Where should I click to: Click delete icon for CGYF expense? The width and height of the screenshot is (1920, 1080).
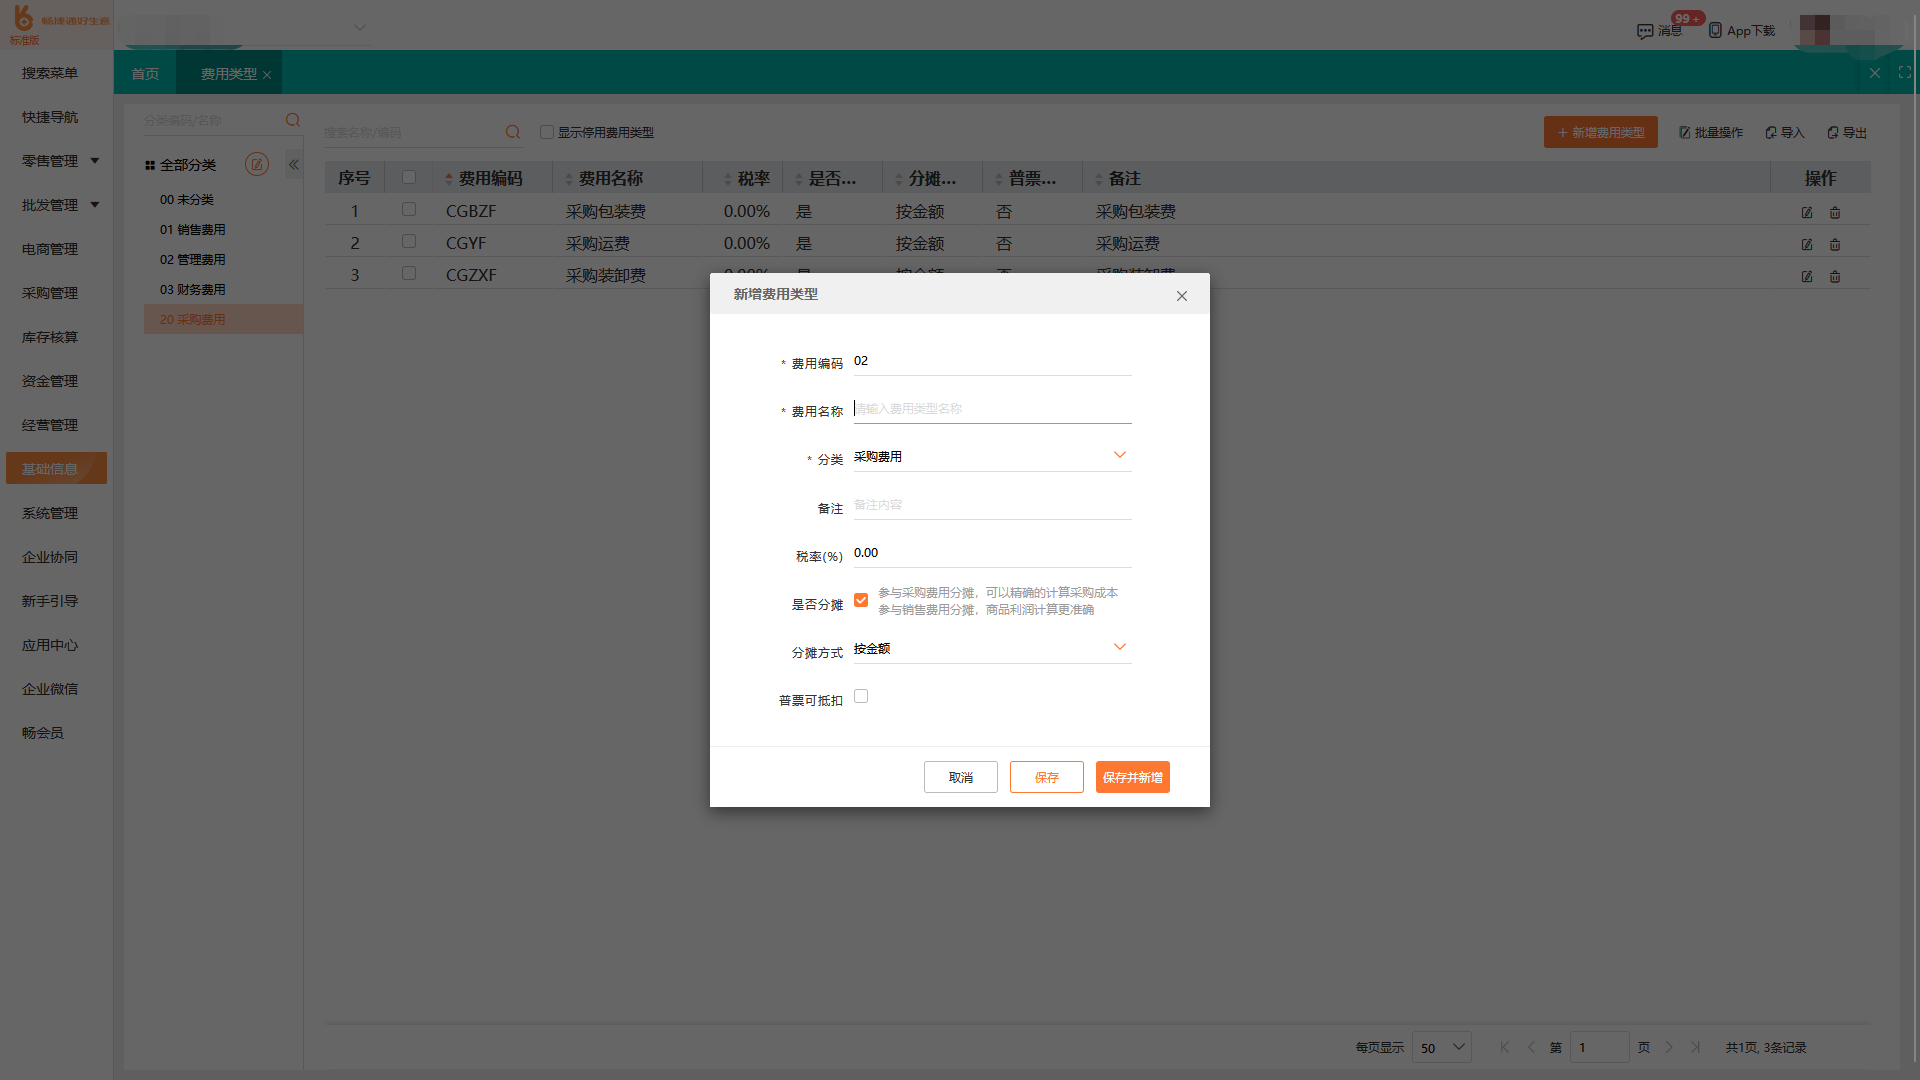coord(1836,244)
